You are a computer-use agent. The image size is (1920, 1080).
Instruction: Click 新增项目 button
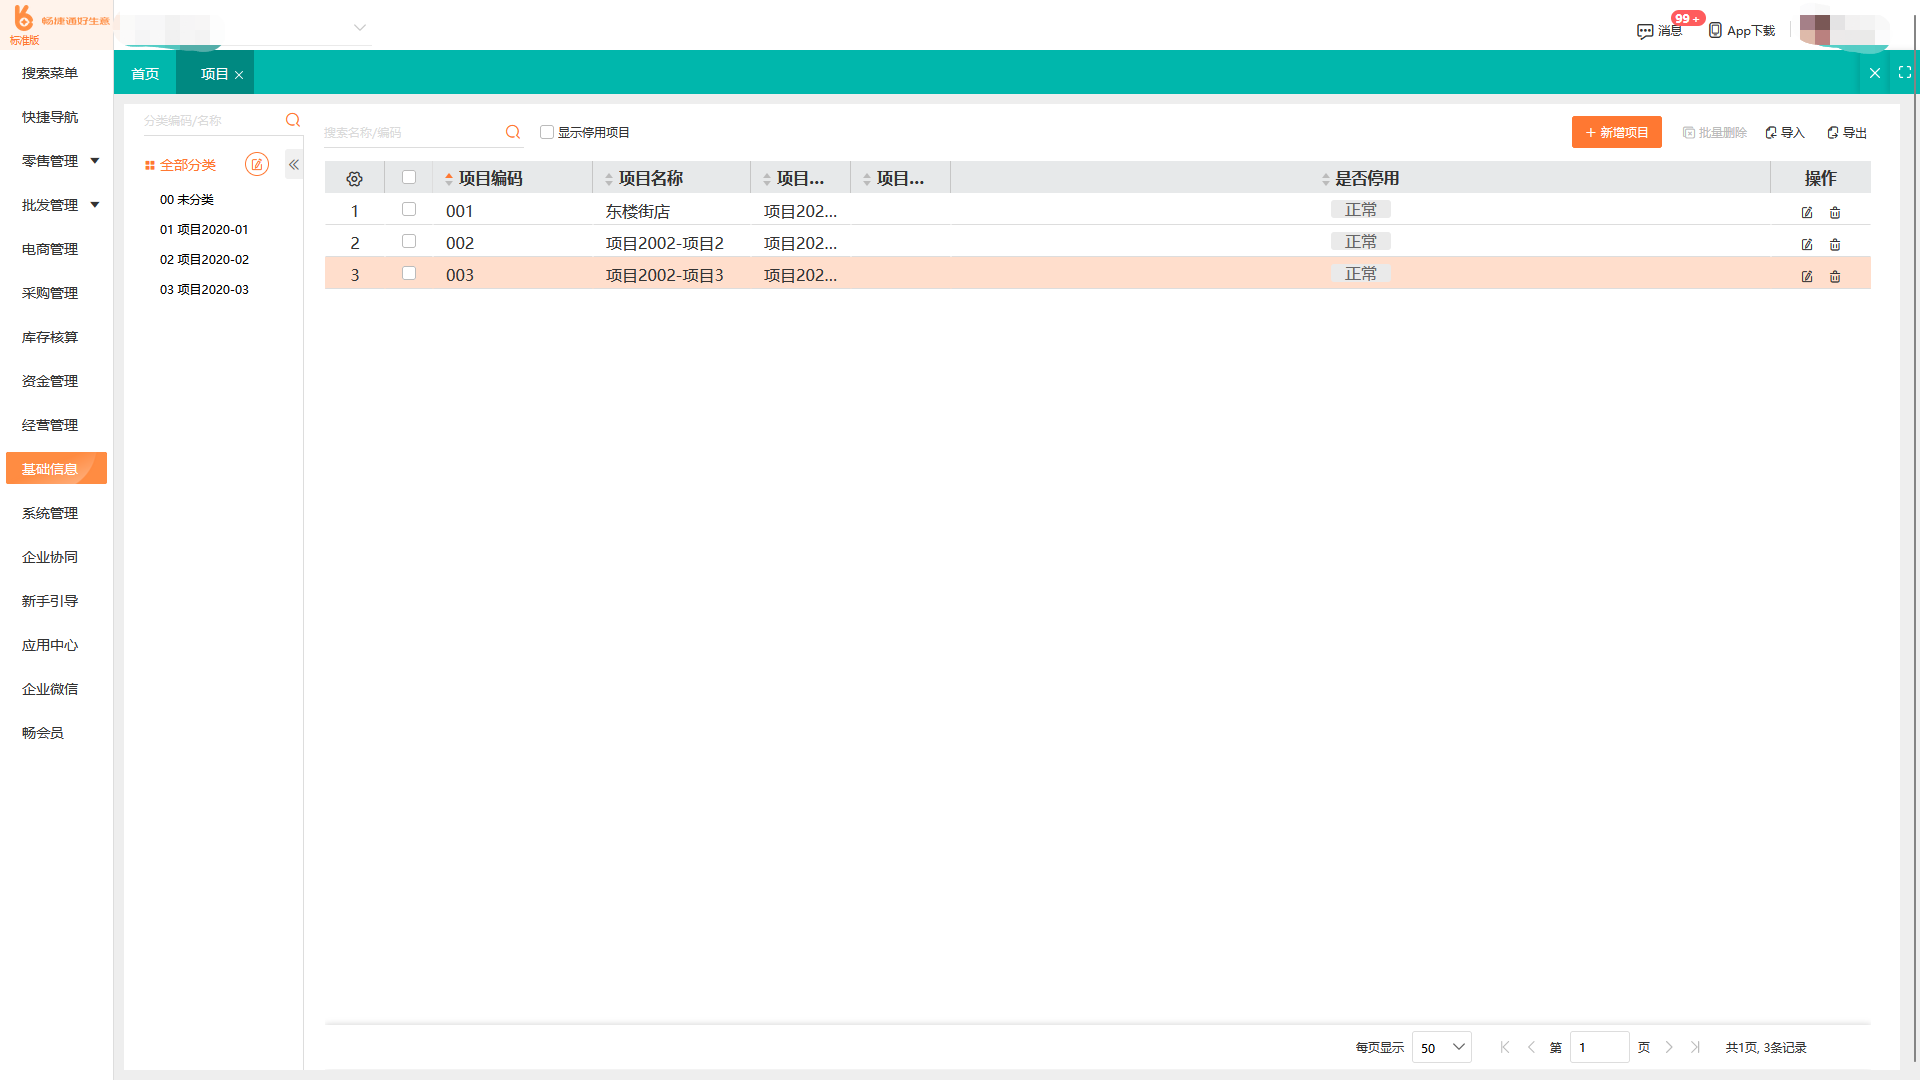coord(1615,131)
